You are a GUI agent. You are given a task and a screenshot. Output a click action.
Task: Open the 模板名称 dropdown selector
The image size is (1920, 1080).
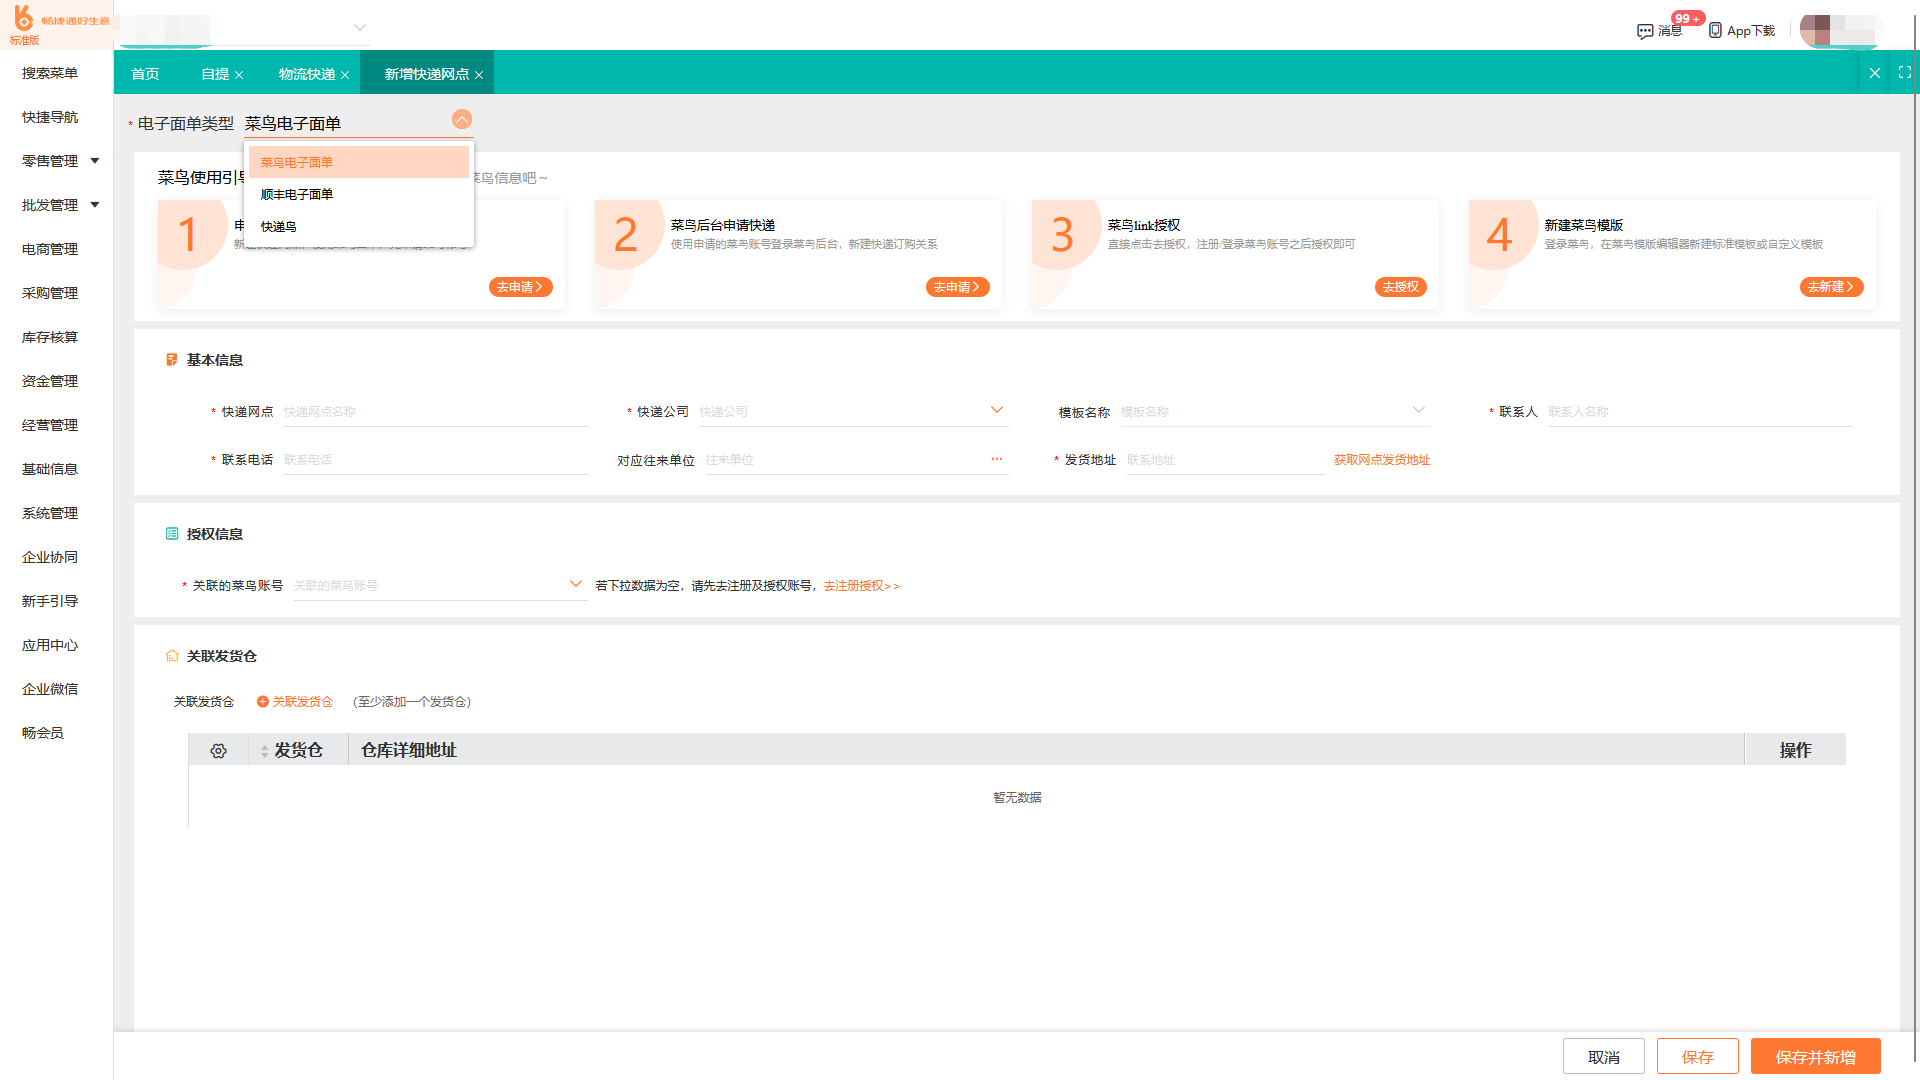click(x=1416, y=411)
